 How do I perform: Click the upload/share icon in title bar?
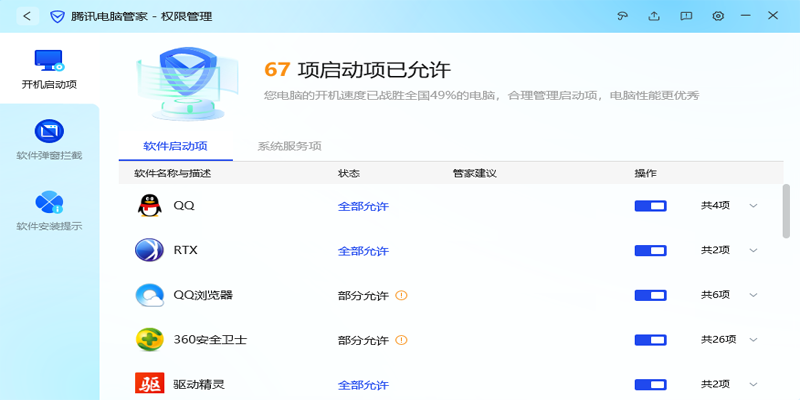point(654,16)
